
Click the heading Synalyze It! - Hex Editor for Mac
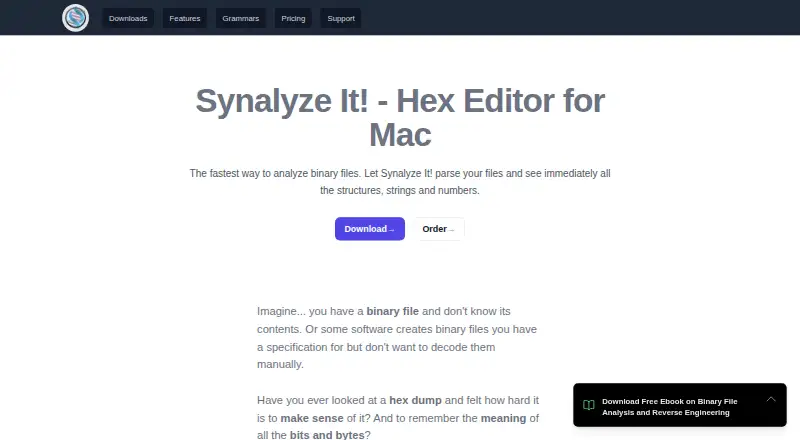pyautogui.click(x=400, y=117)
